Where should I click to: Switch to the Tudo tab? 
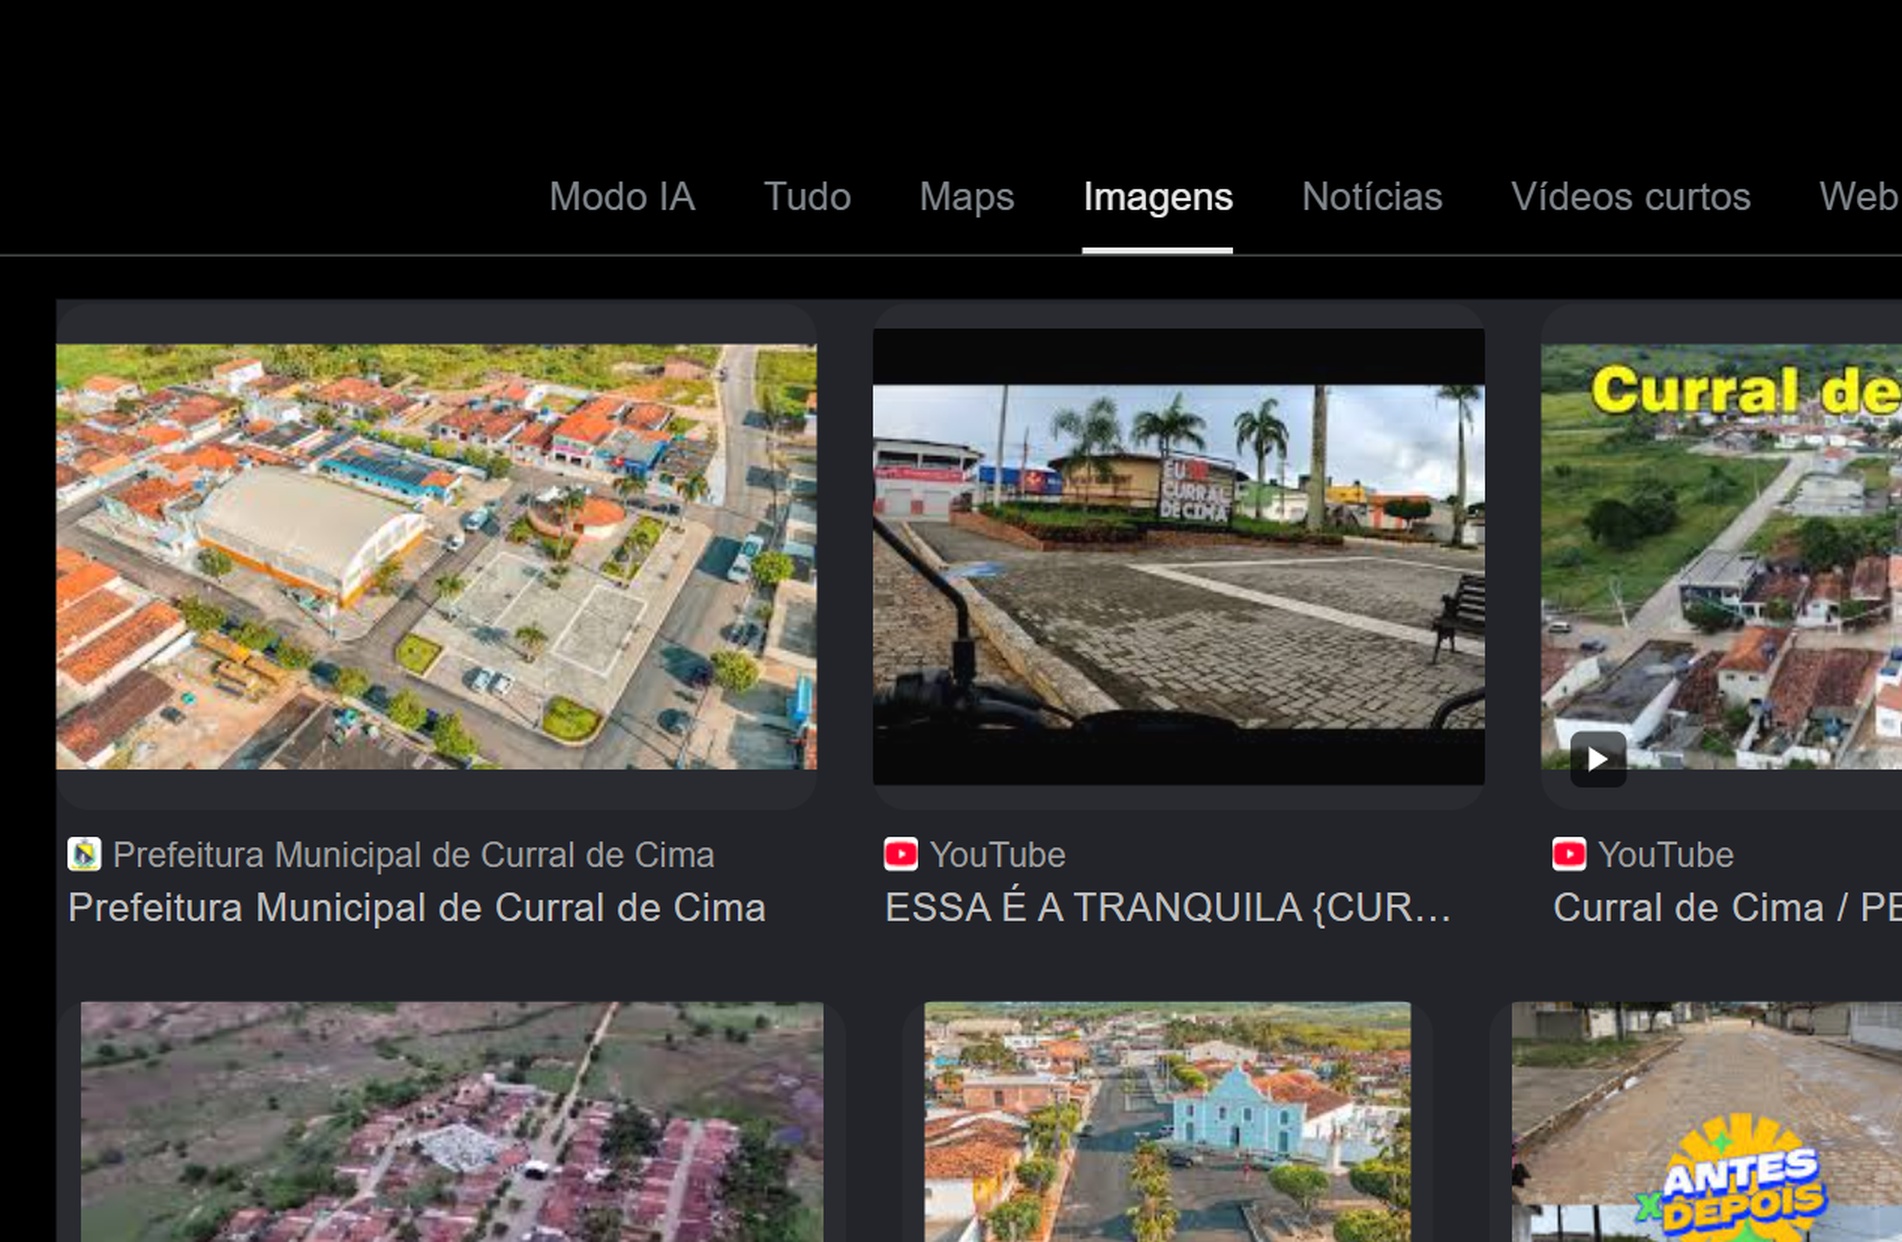coord(808,197)
